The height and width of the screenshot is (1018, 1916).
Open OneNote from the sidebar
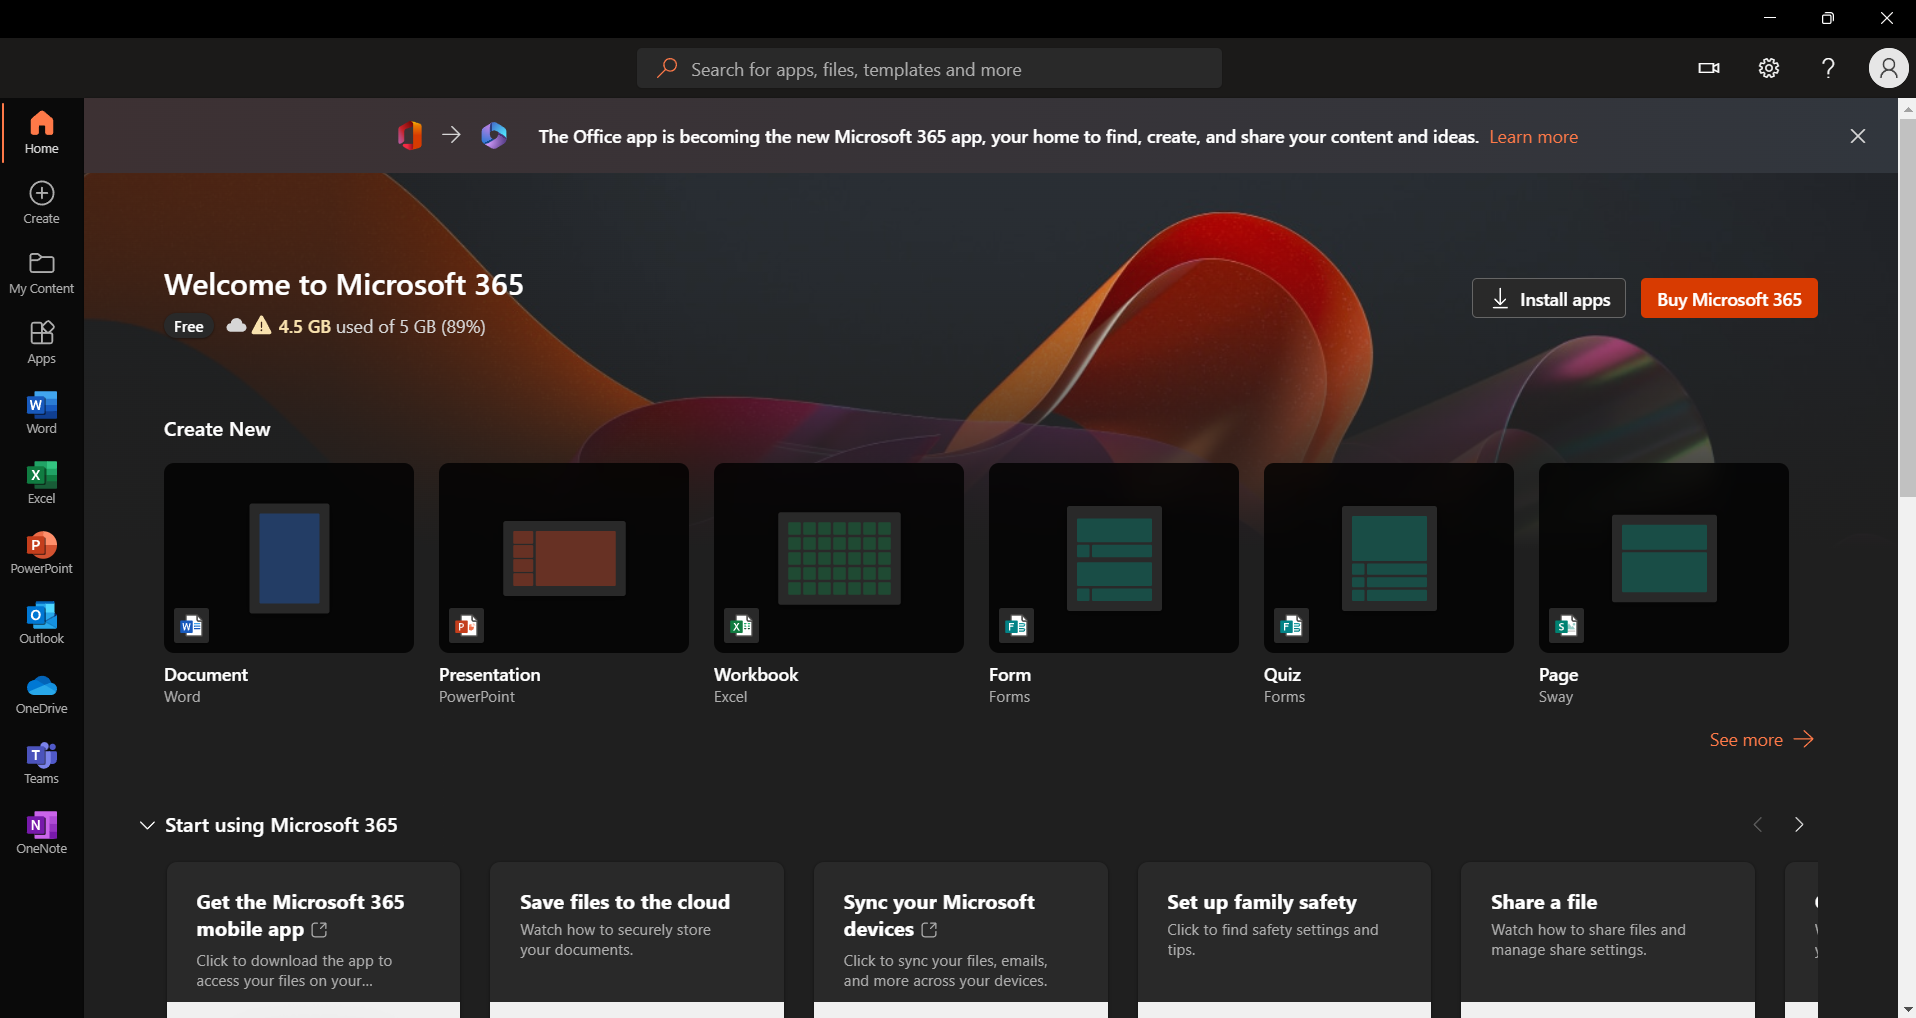point(41,831)
